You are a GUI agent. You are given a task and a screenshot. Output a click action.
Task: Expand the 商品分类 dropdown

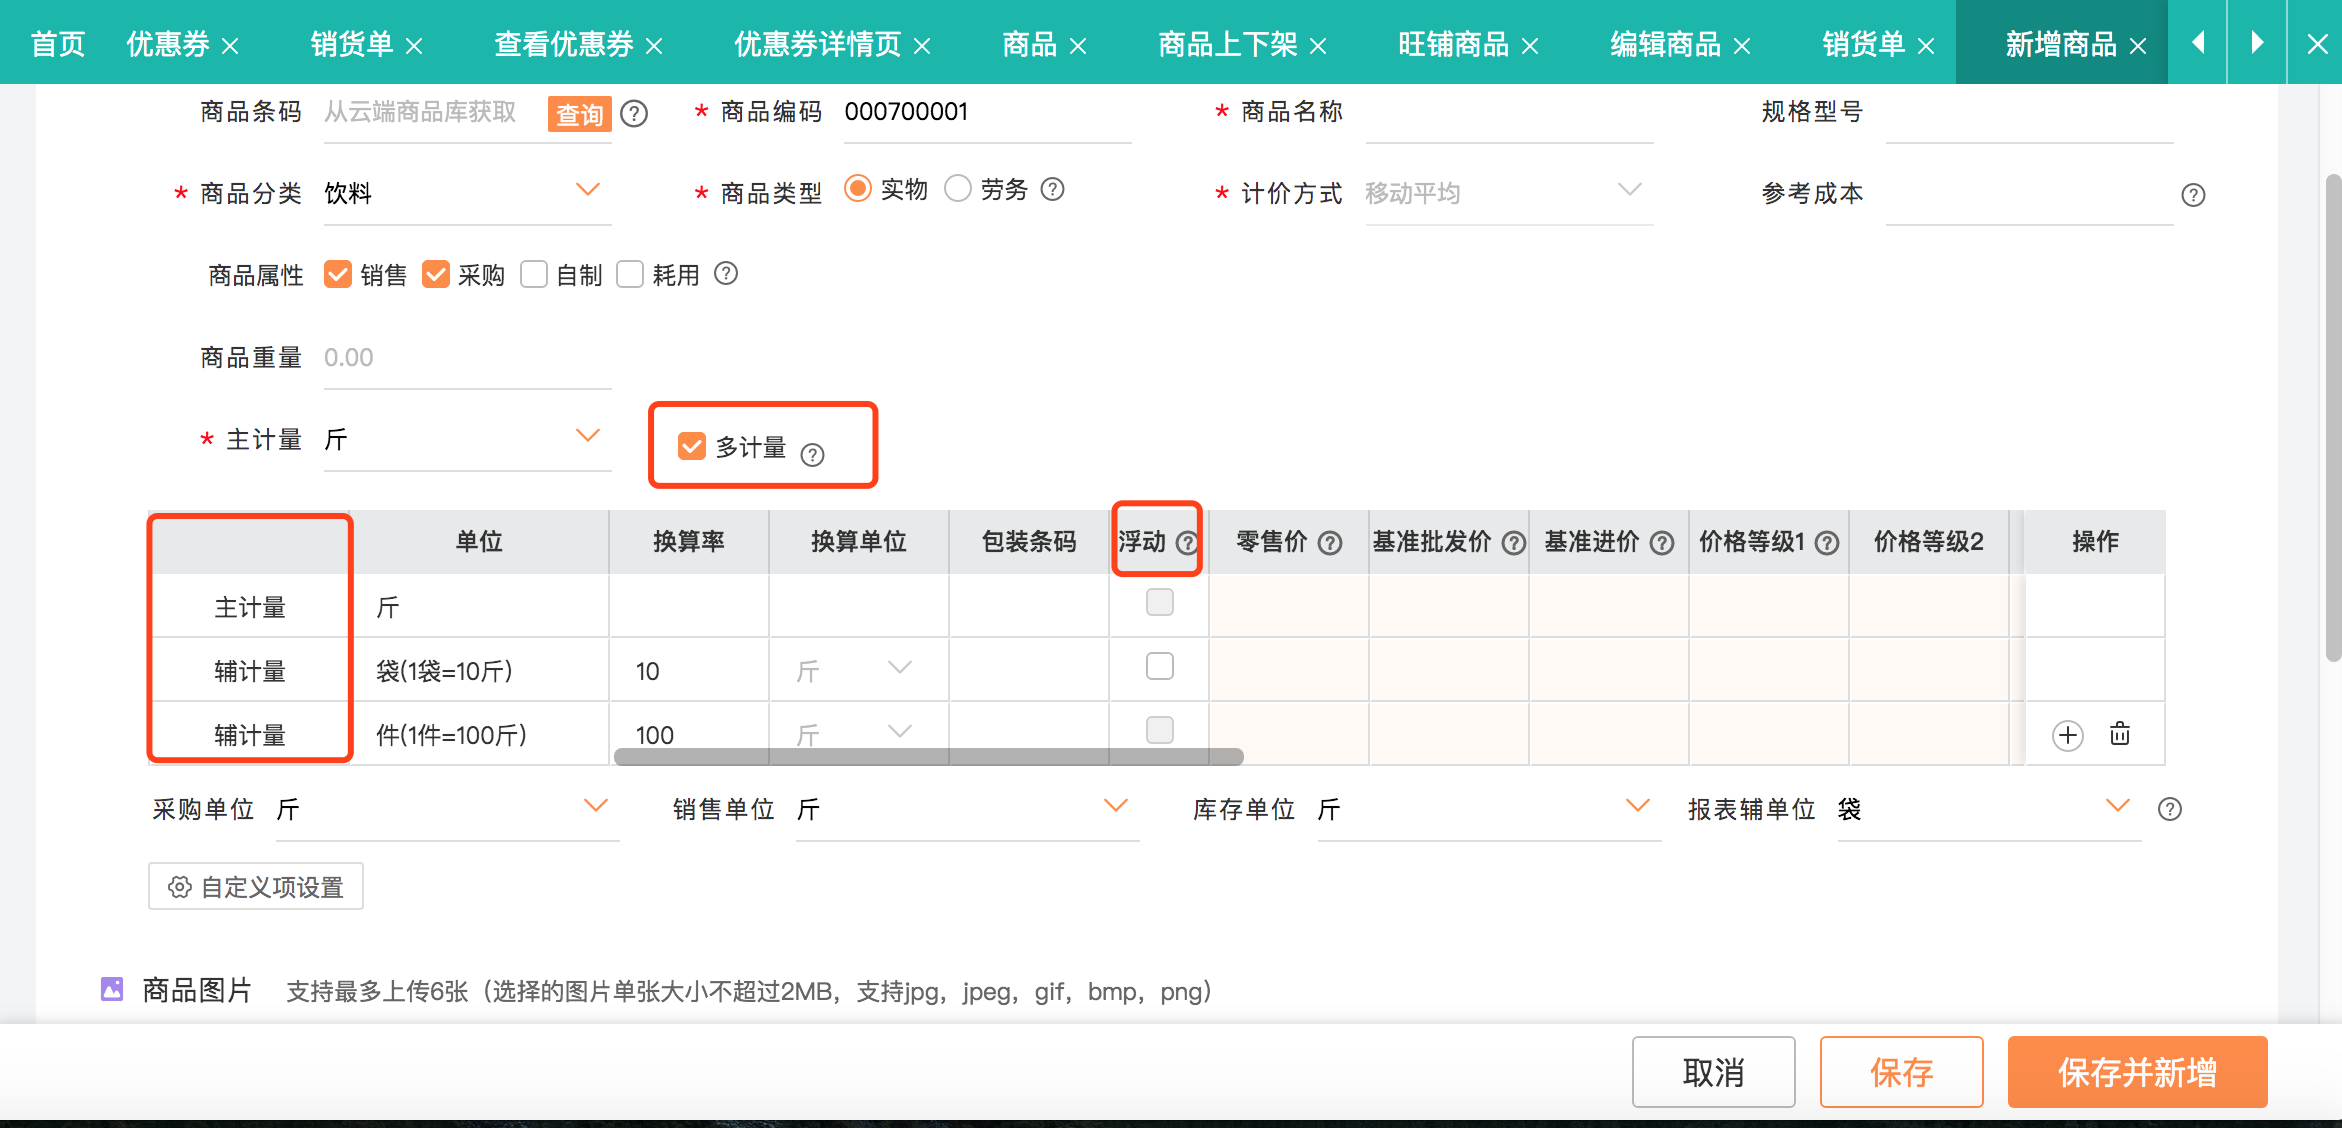point(584,190)
